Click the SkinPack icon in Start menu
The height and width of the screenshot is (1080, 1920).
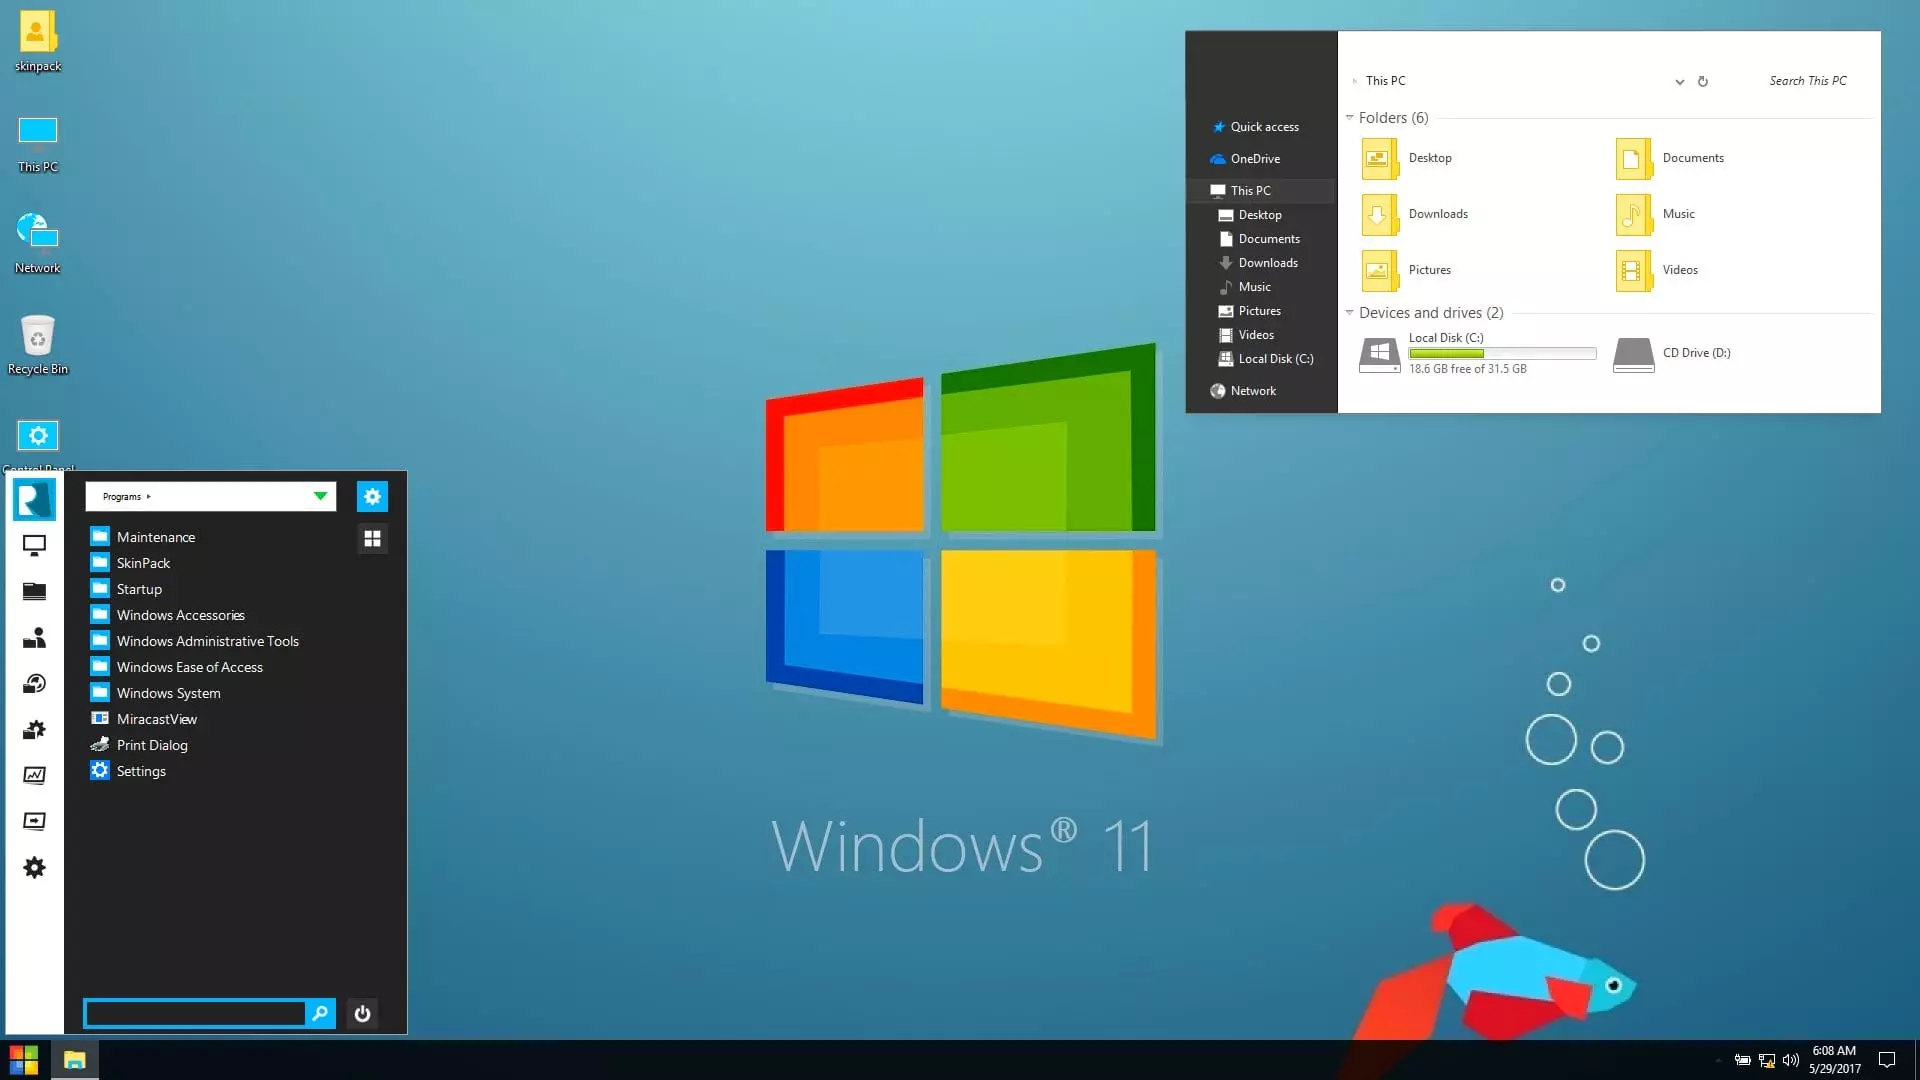tap(142, 562)
